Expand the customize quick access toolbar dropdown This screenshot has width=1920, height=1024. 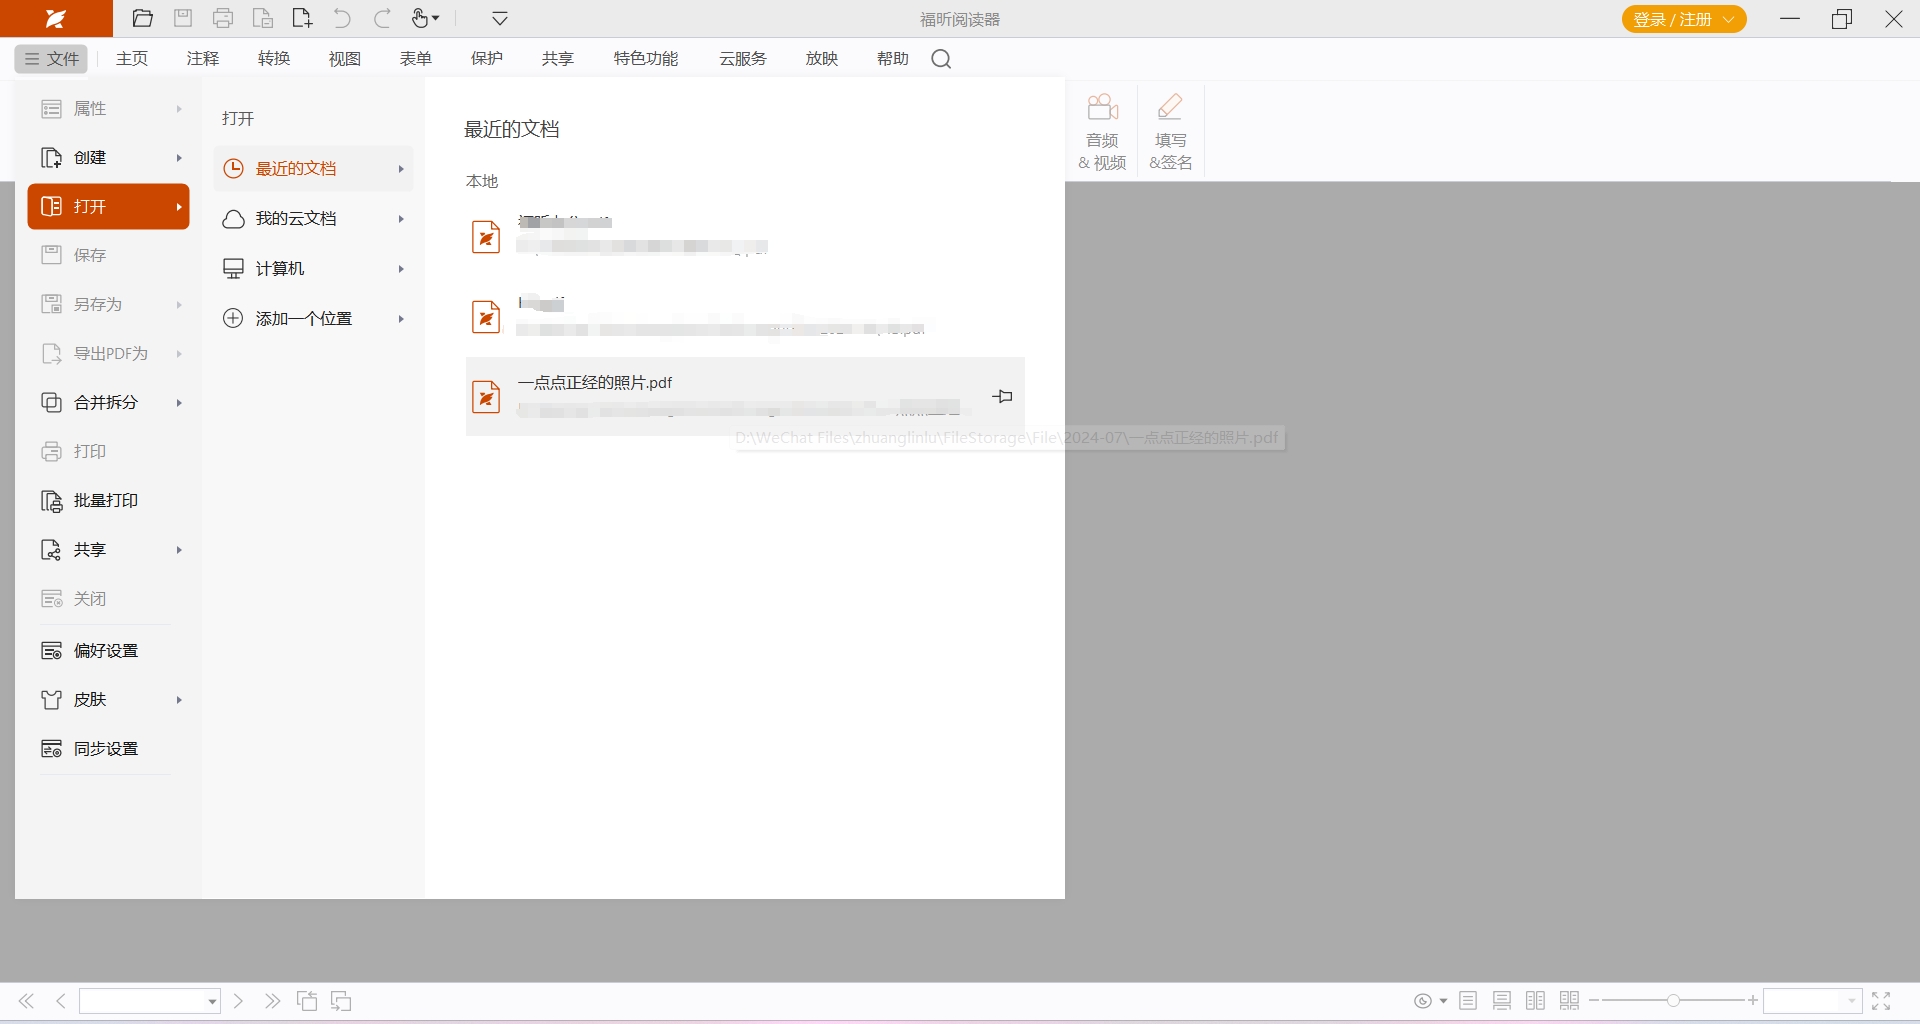pyautogui.click(x=500, y=18)
